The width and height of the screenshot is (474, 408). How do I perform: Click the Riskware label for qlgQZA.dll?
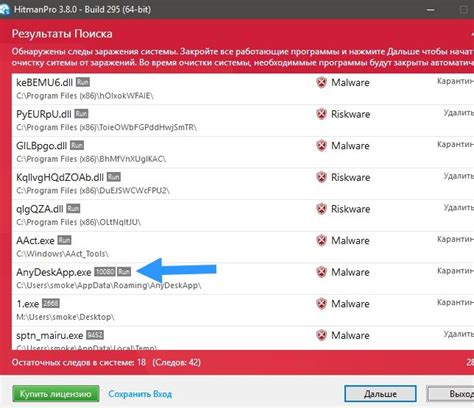[351, 209]
